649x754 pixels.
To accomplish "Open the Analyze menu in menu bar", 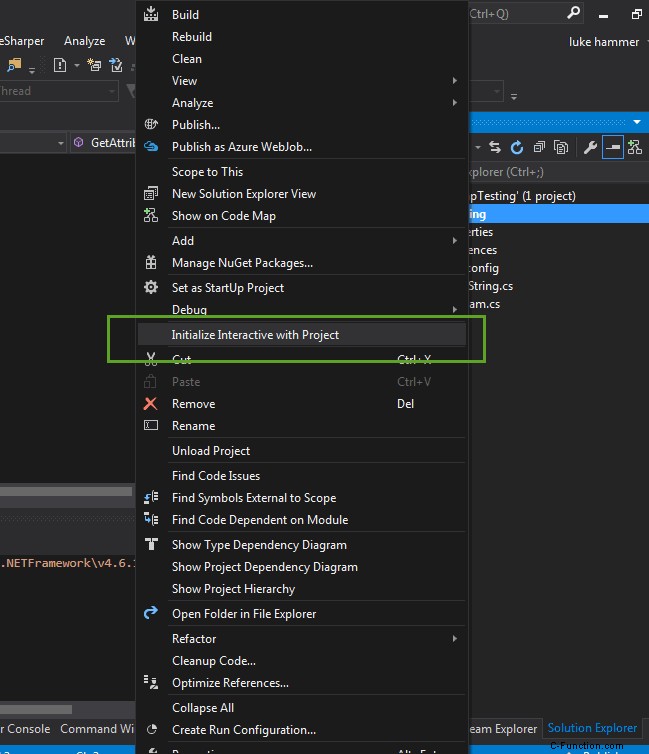I will coord(84,41).
